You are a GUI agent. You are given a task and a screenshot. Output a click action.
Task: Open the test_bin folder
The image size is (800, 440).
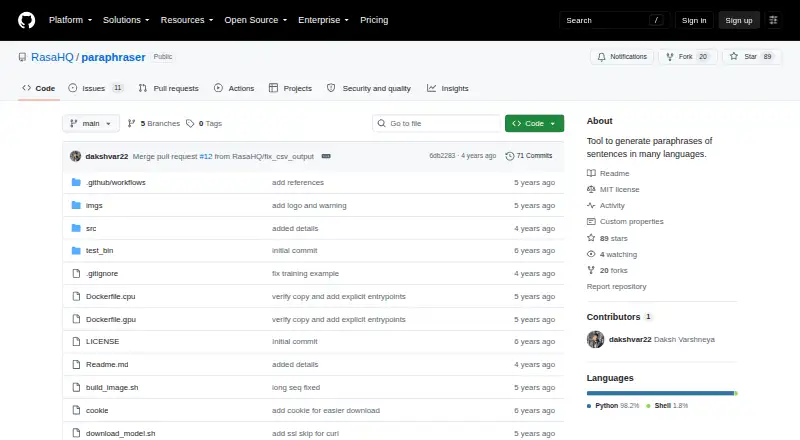99,251
